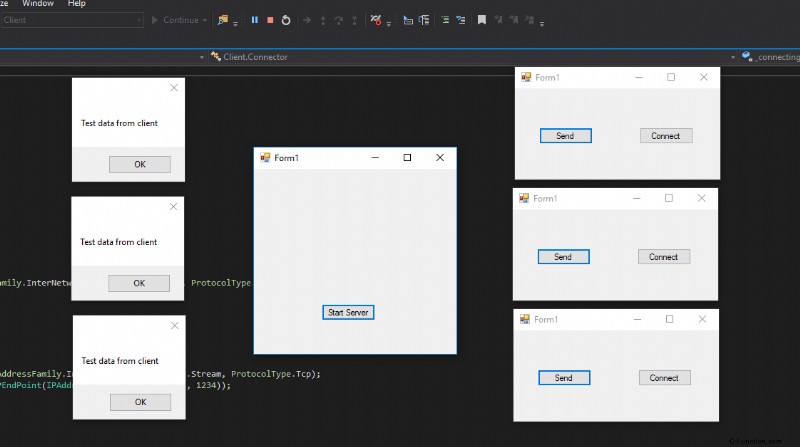Click Send in the top client form
Screen dimensions: 800x447
click(565, 136)
